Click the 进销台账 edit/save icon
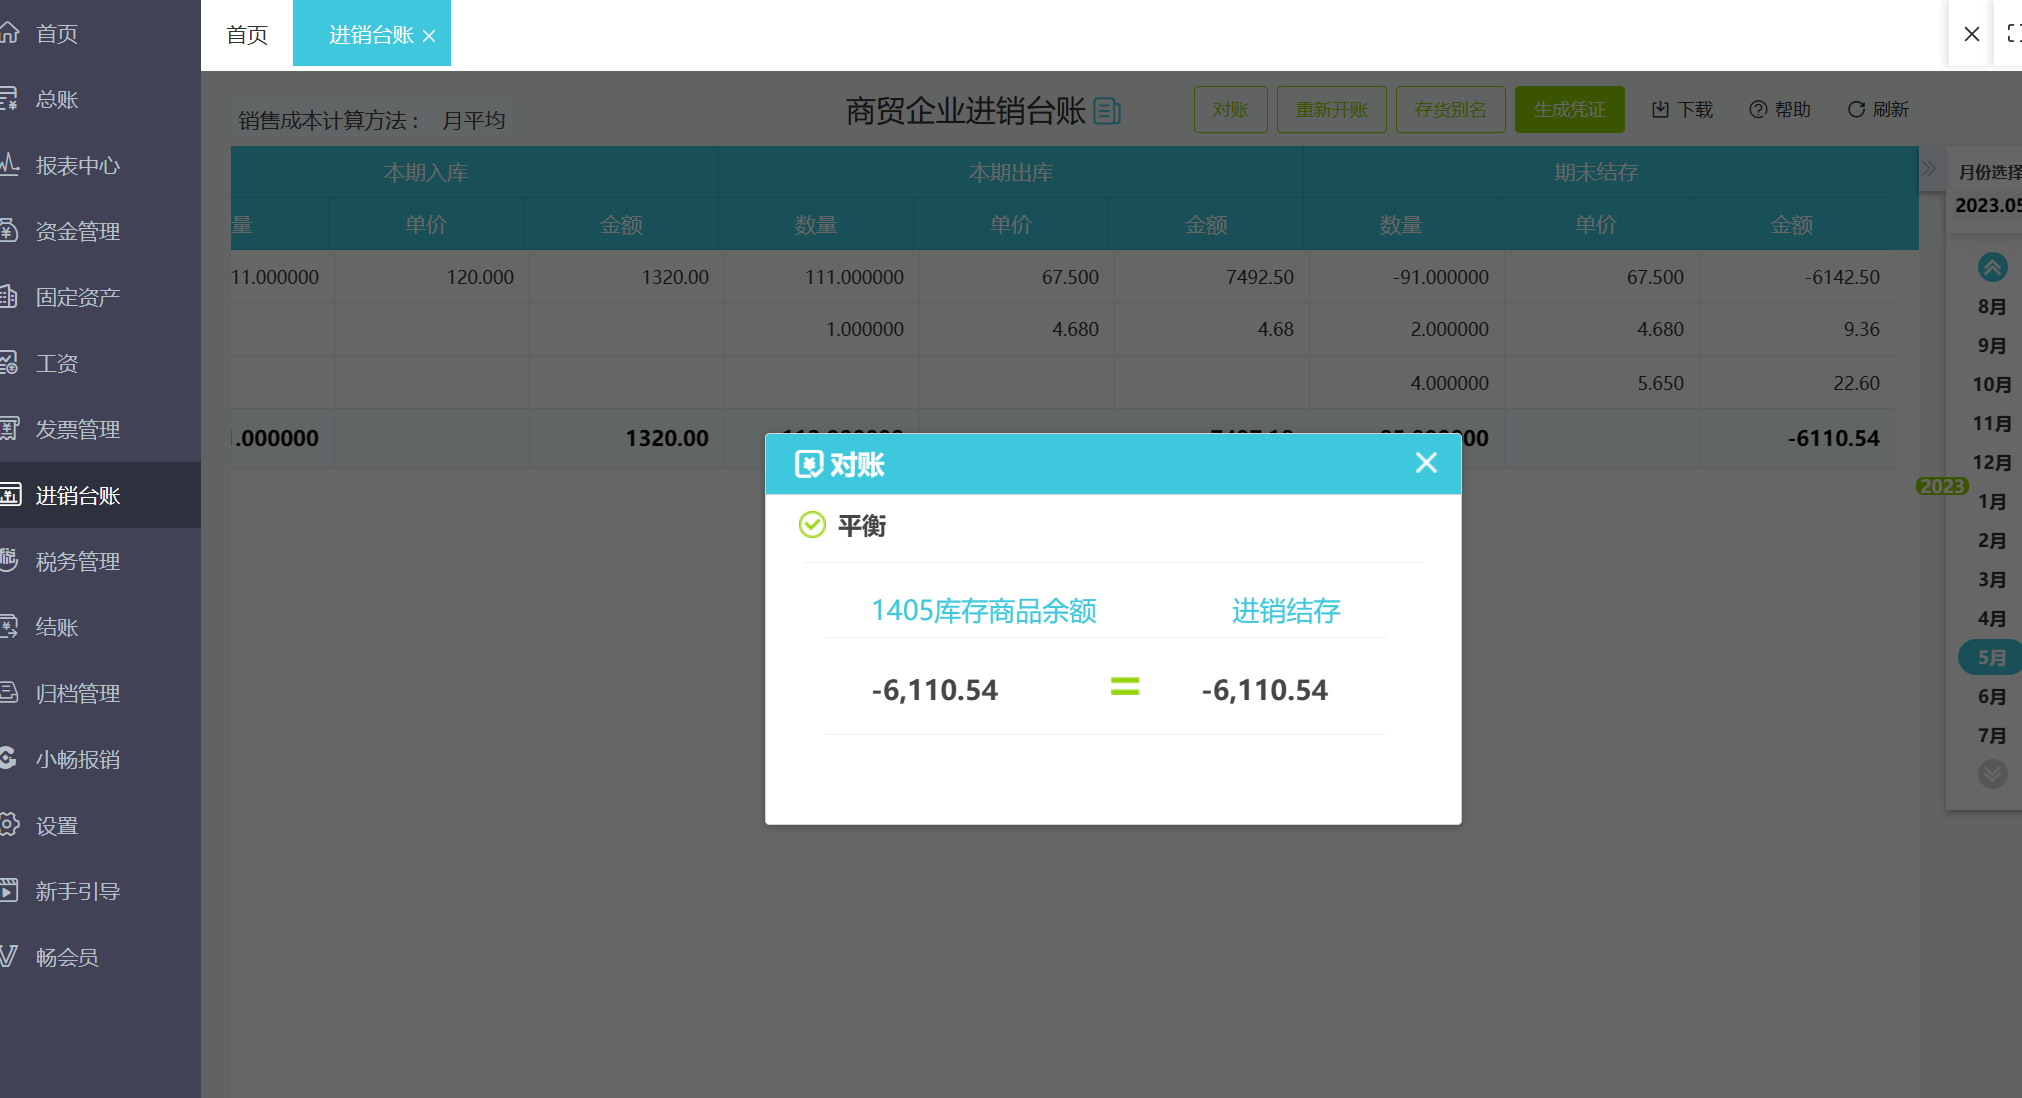 tap(1107, 112)
